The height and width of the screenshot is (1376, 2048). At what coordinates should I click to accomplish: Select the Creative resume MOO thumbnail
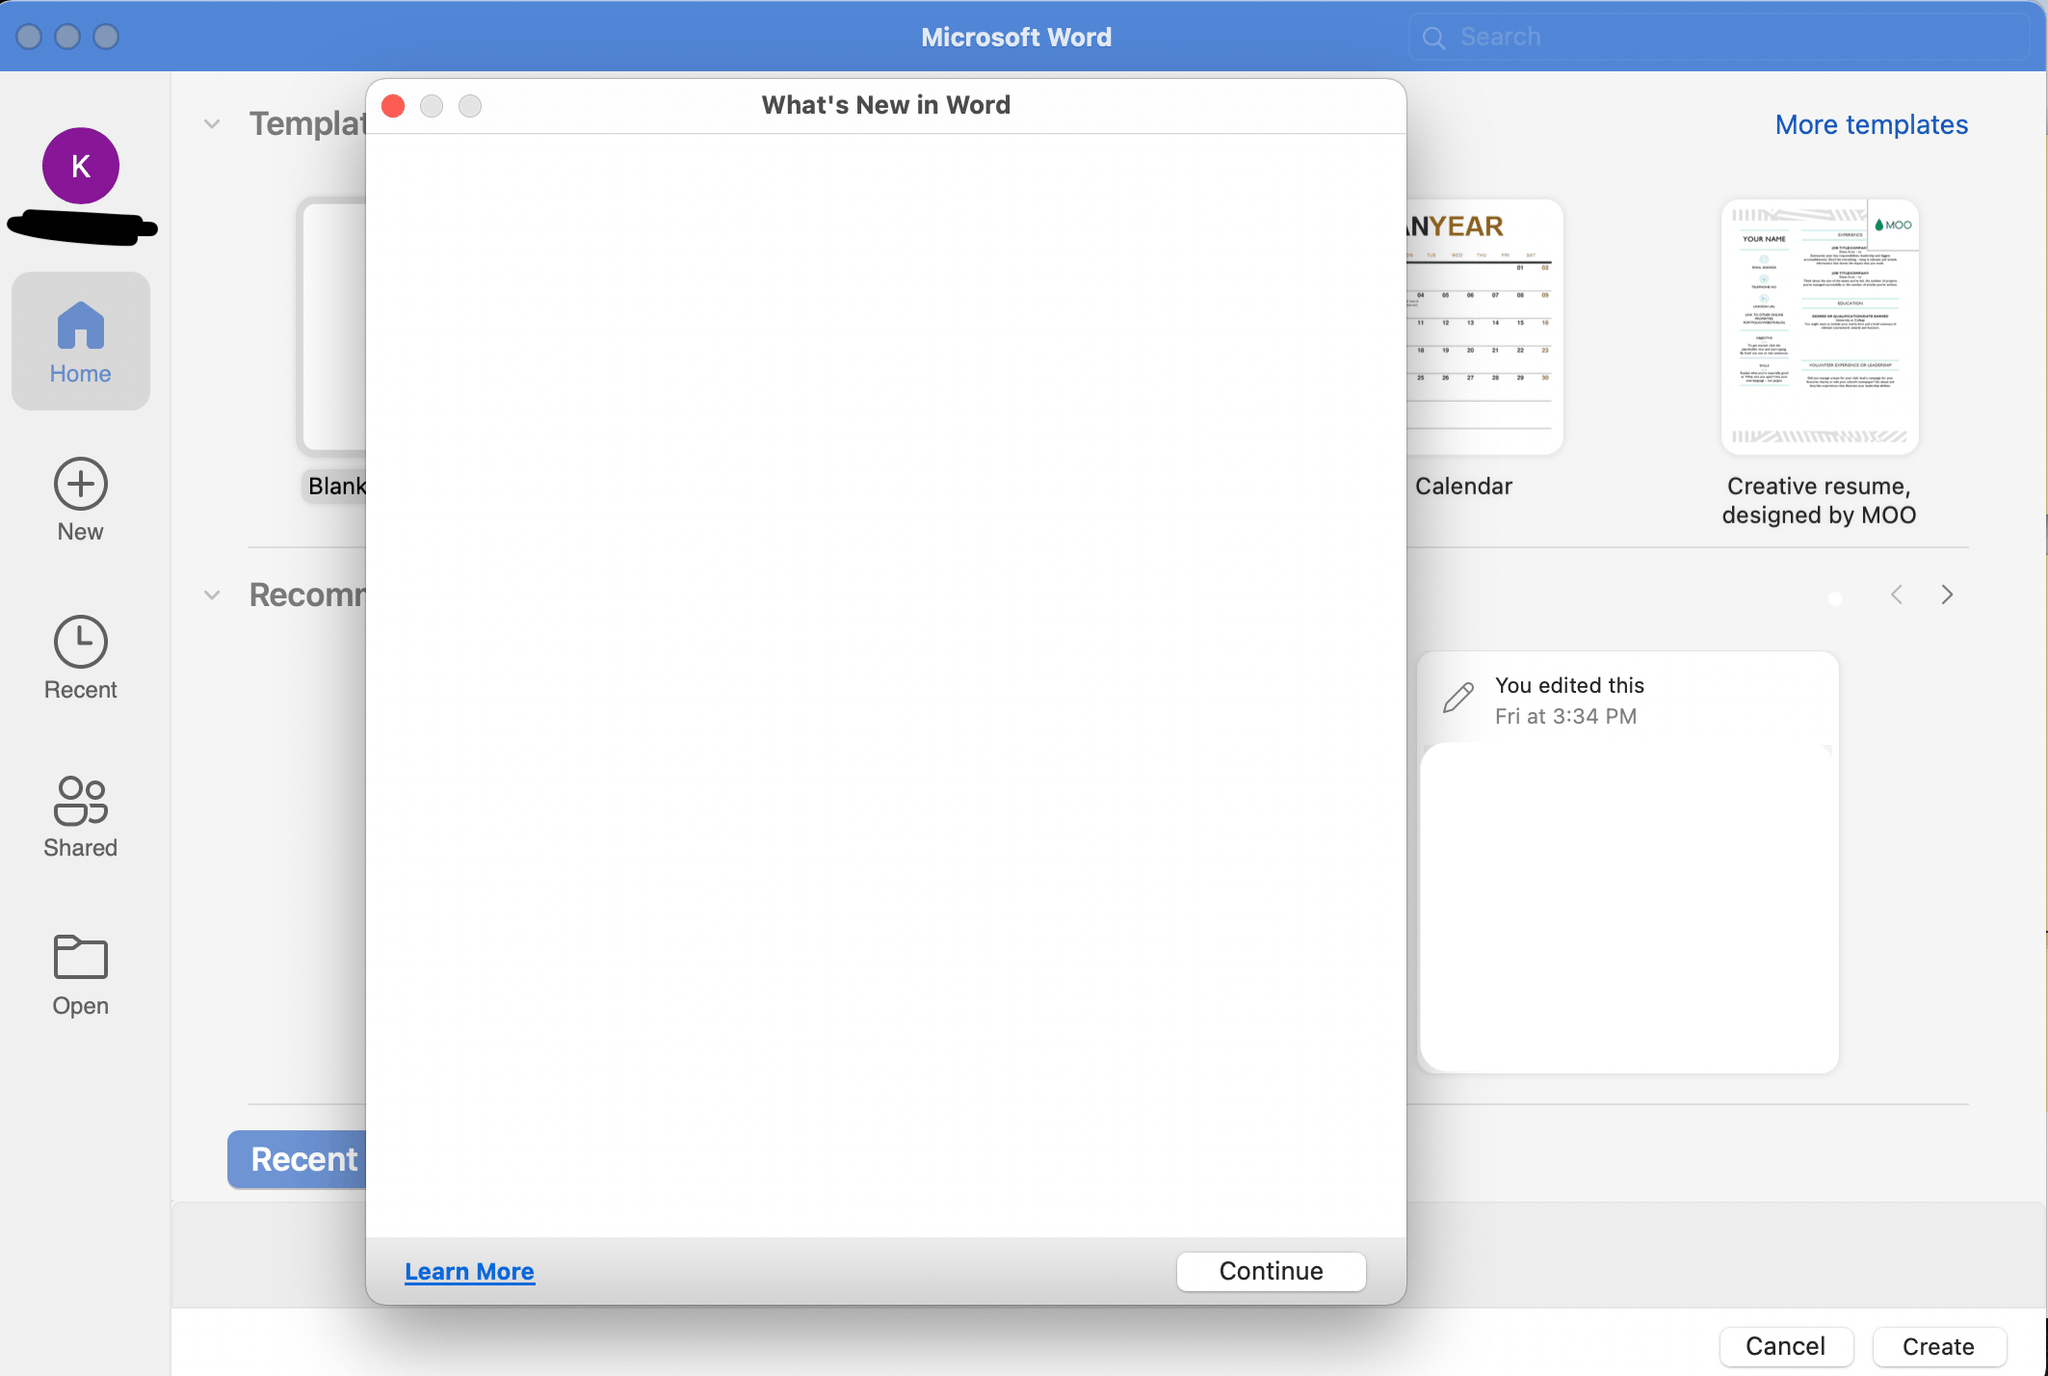1818,326
